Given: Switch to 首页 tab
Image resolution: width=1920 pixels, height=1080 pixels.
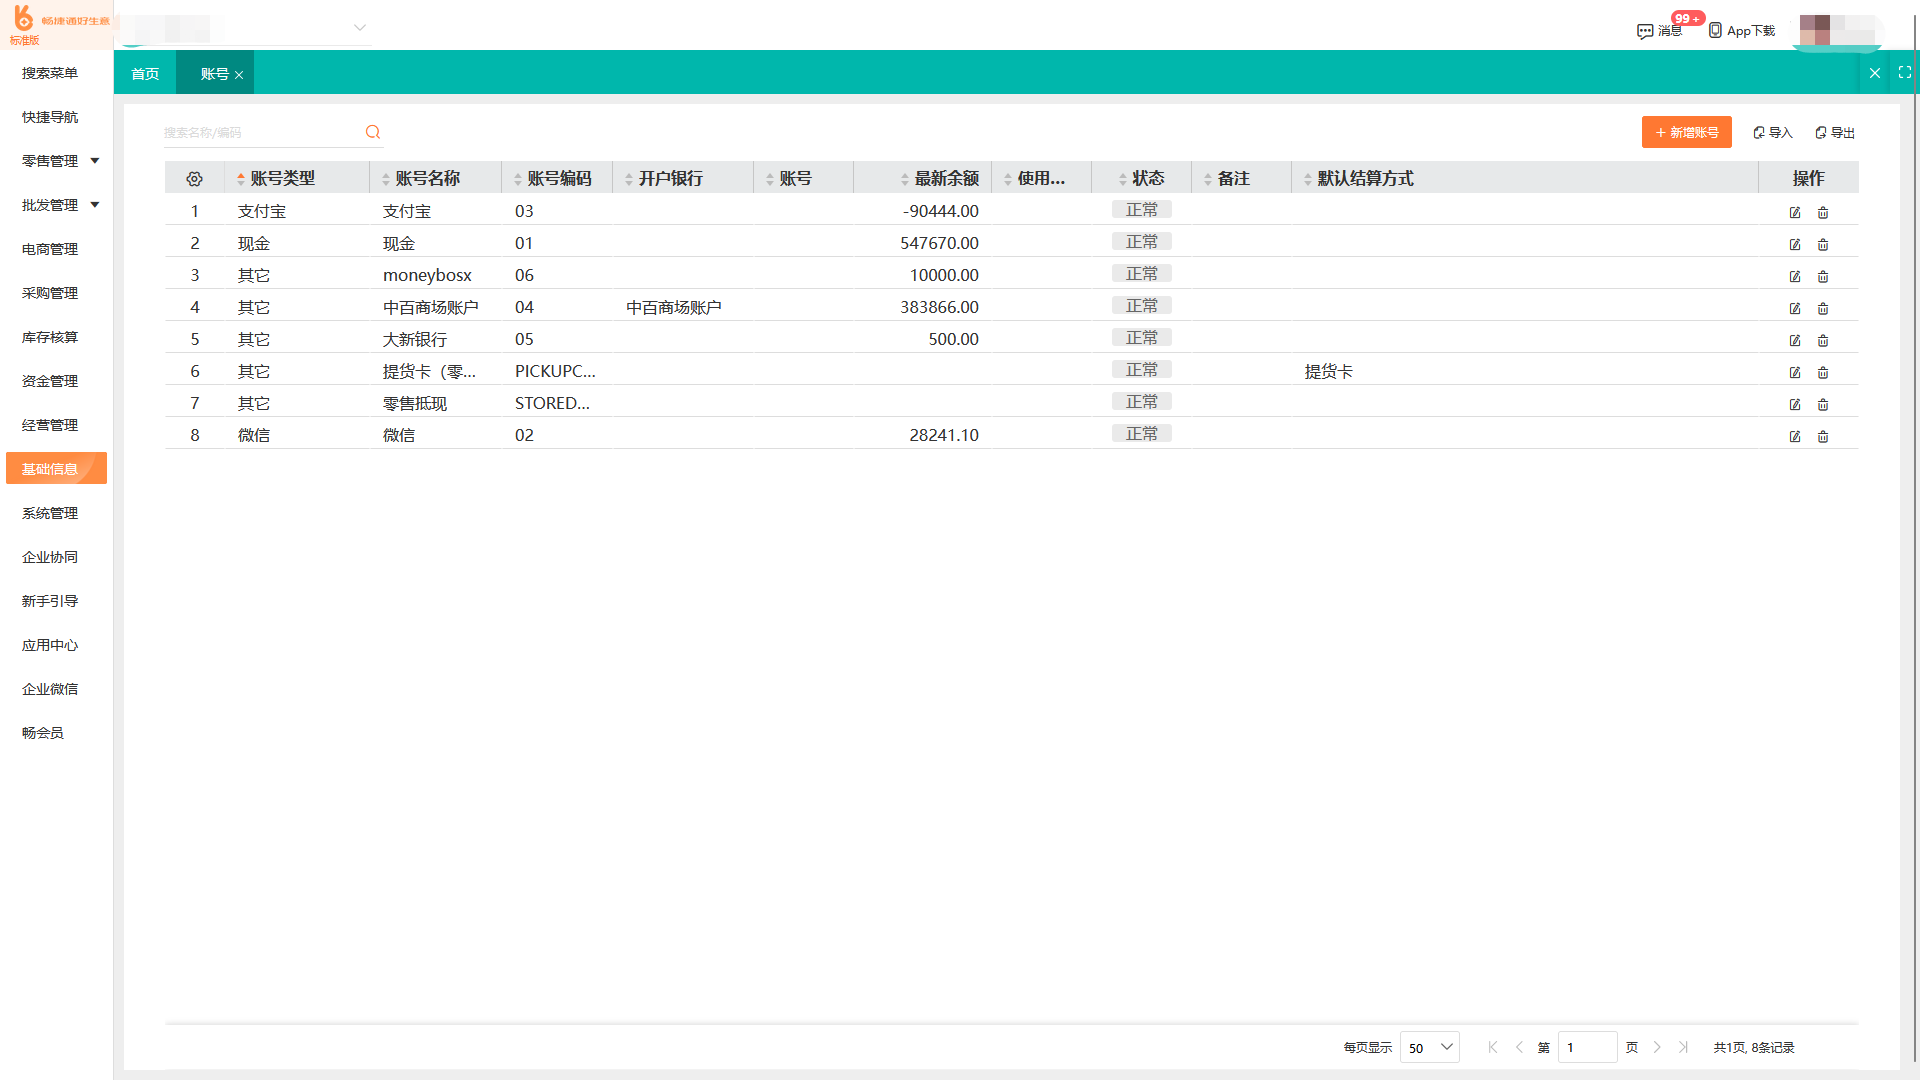Looking at the screenshot, I should 145,74.
